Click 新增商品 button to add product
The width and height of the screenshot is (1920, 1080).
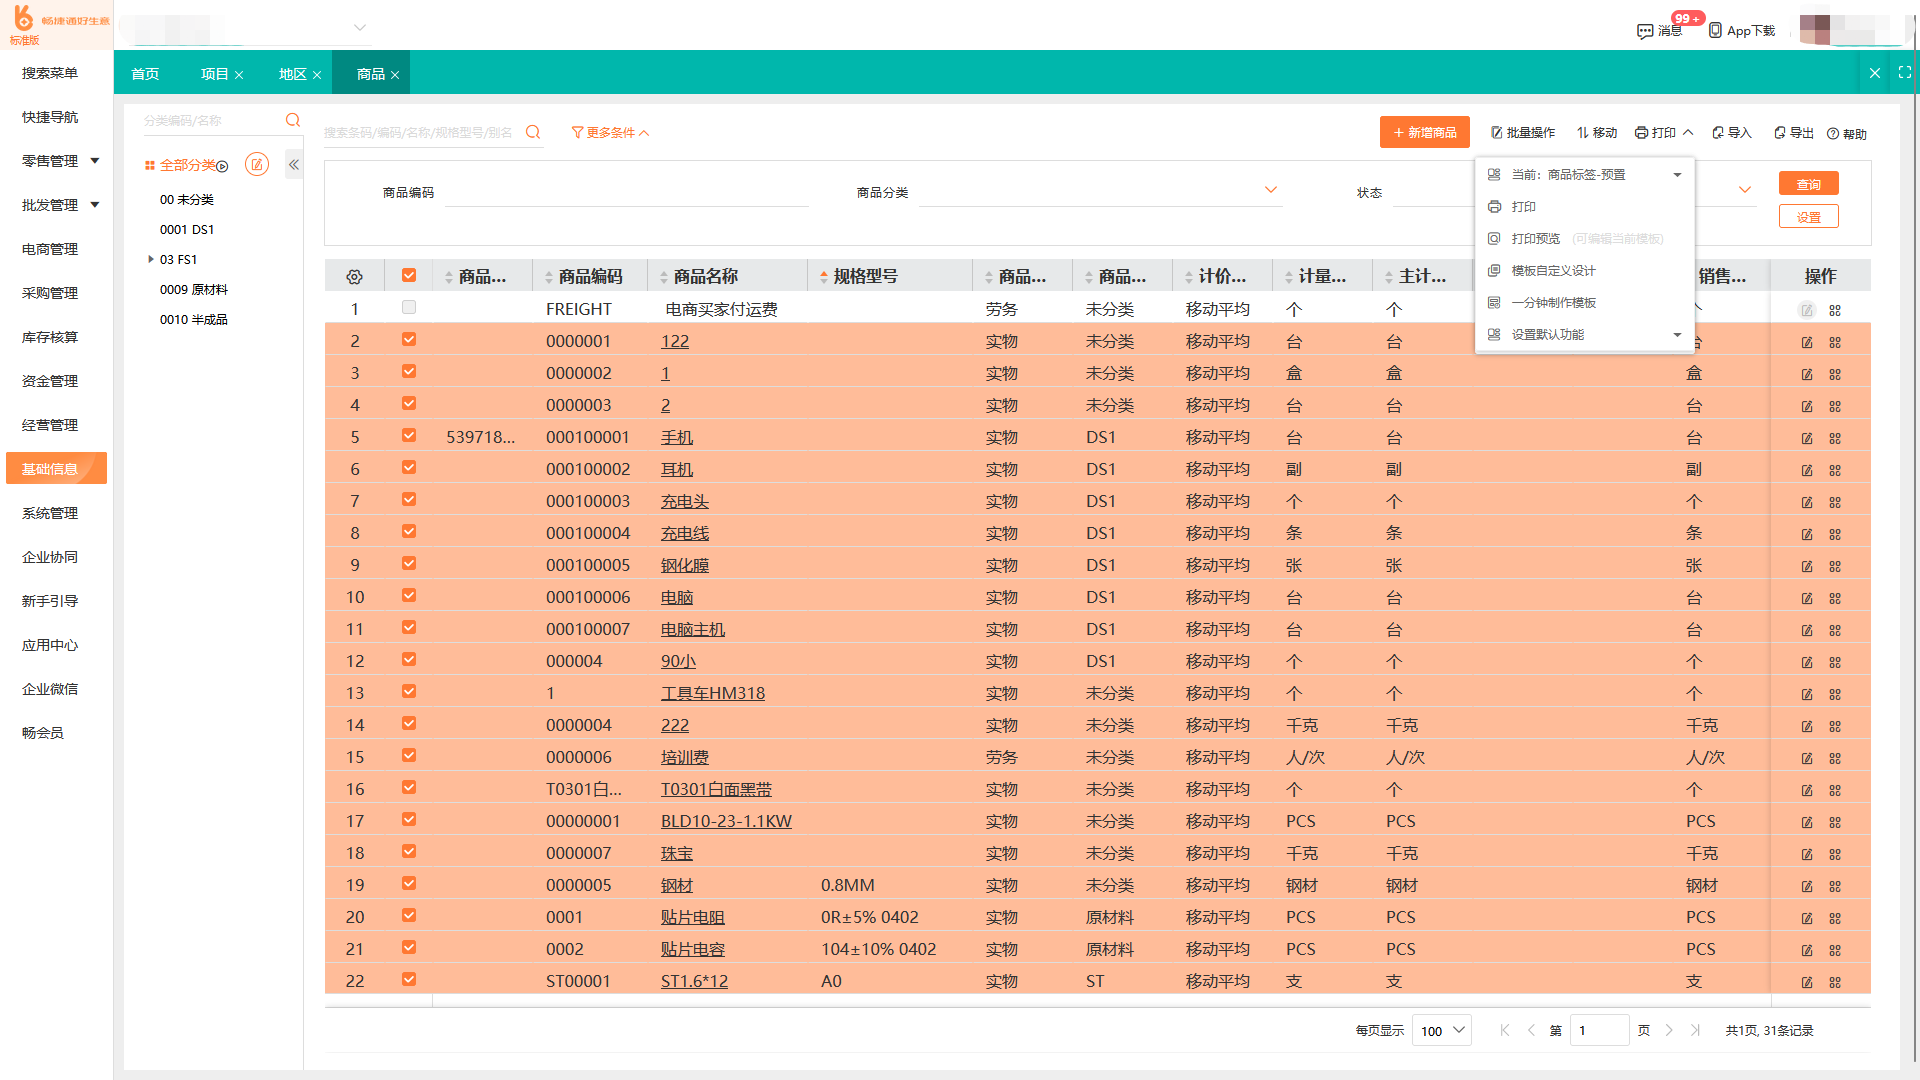1424,132
